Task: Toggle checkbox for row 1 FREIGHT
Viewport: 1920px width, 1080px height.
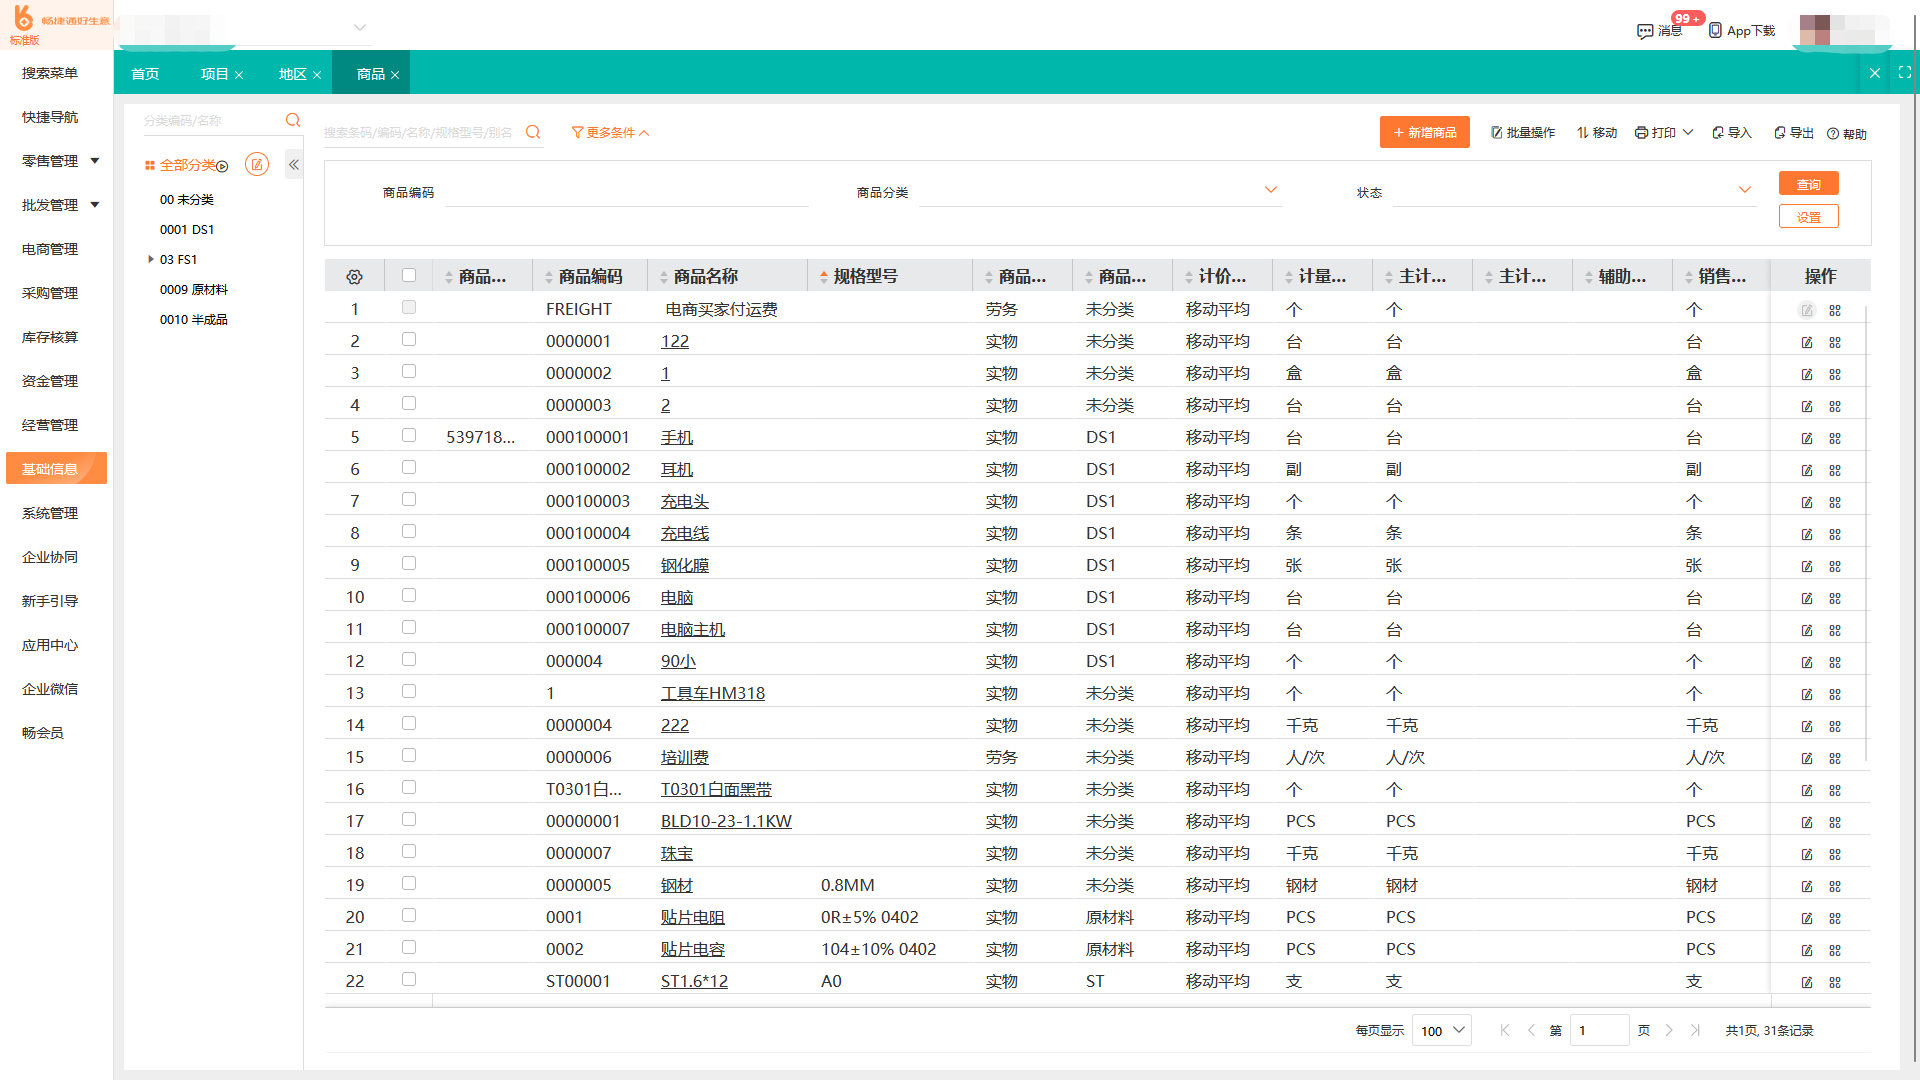Action: pyautogui.click(x=410, y=307)
